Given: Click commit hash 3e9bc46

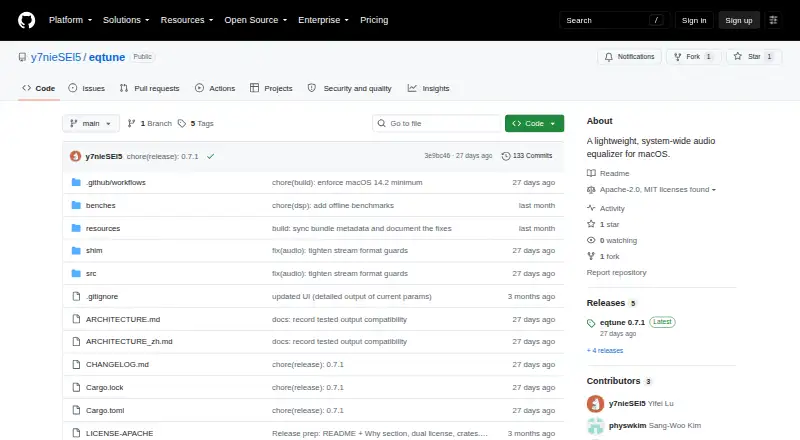Looking at the screenshot, I should click(x=437, y=156).
